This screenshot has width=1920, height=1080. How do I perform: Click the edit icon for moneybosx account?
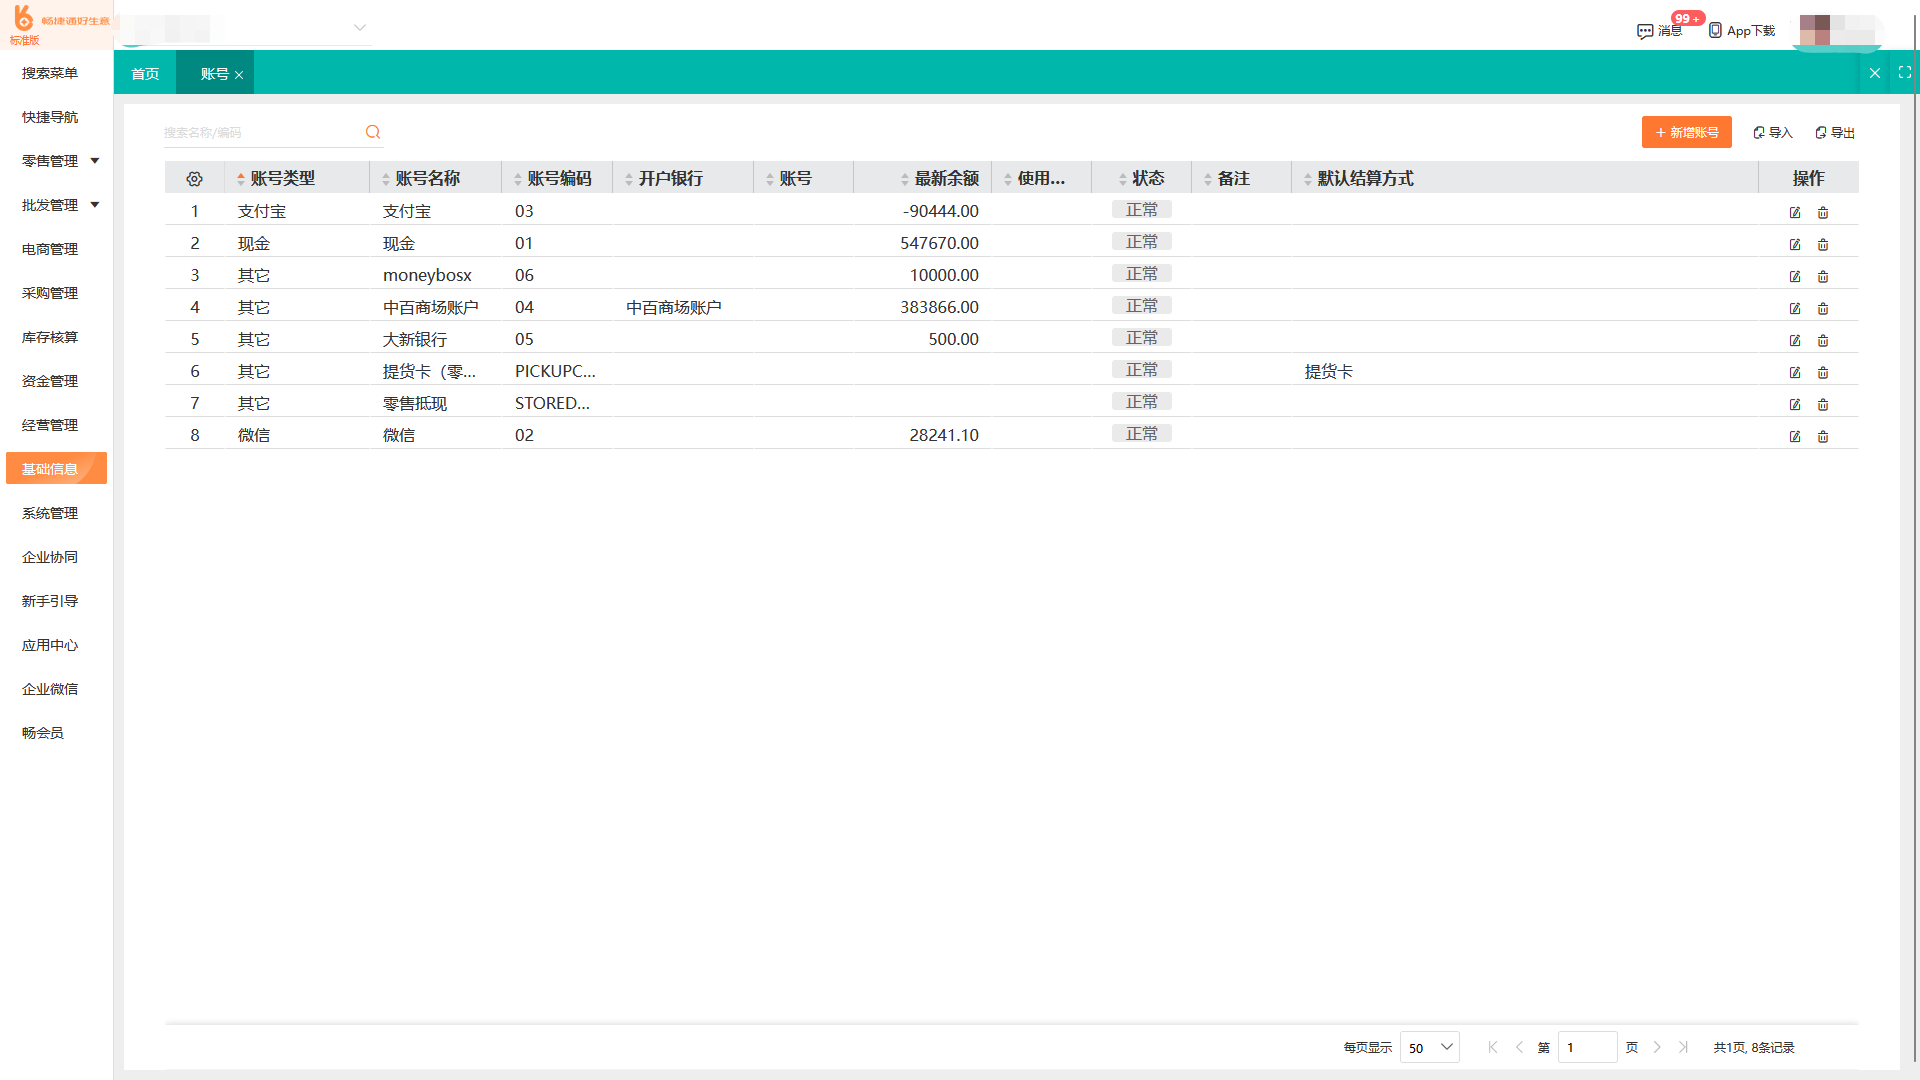1795,276
